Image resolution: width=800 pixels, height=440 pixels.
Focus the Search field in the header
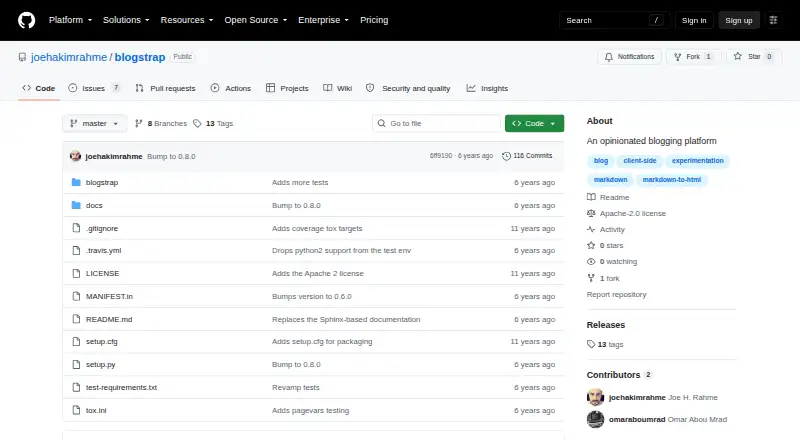pyautogui.click(x=614, y=20)
